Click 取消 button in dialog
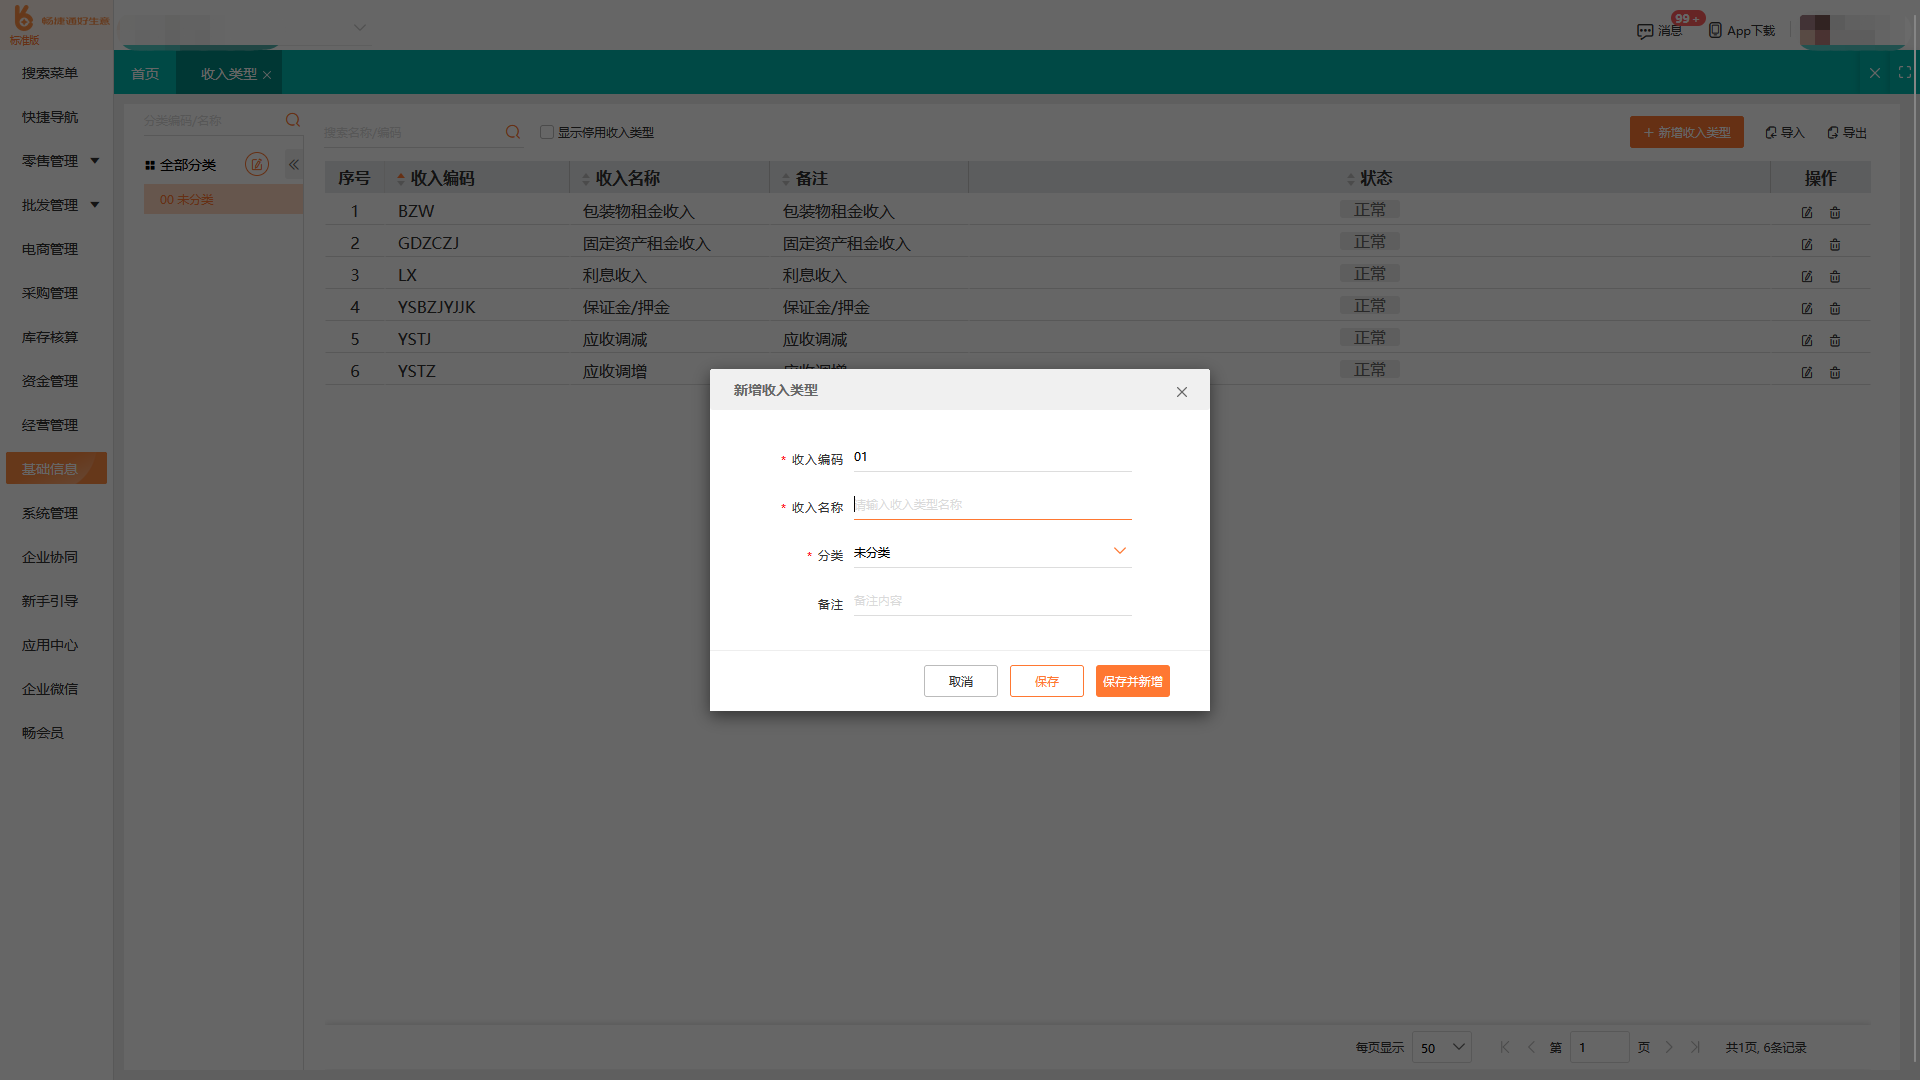The height and width of the screenshot is (1080, 1920). tap(961, 680)
